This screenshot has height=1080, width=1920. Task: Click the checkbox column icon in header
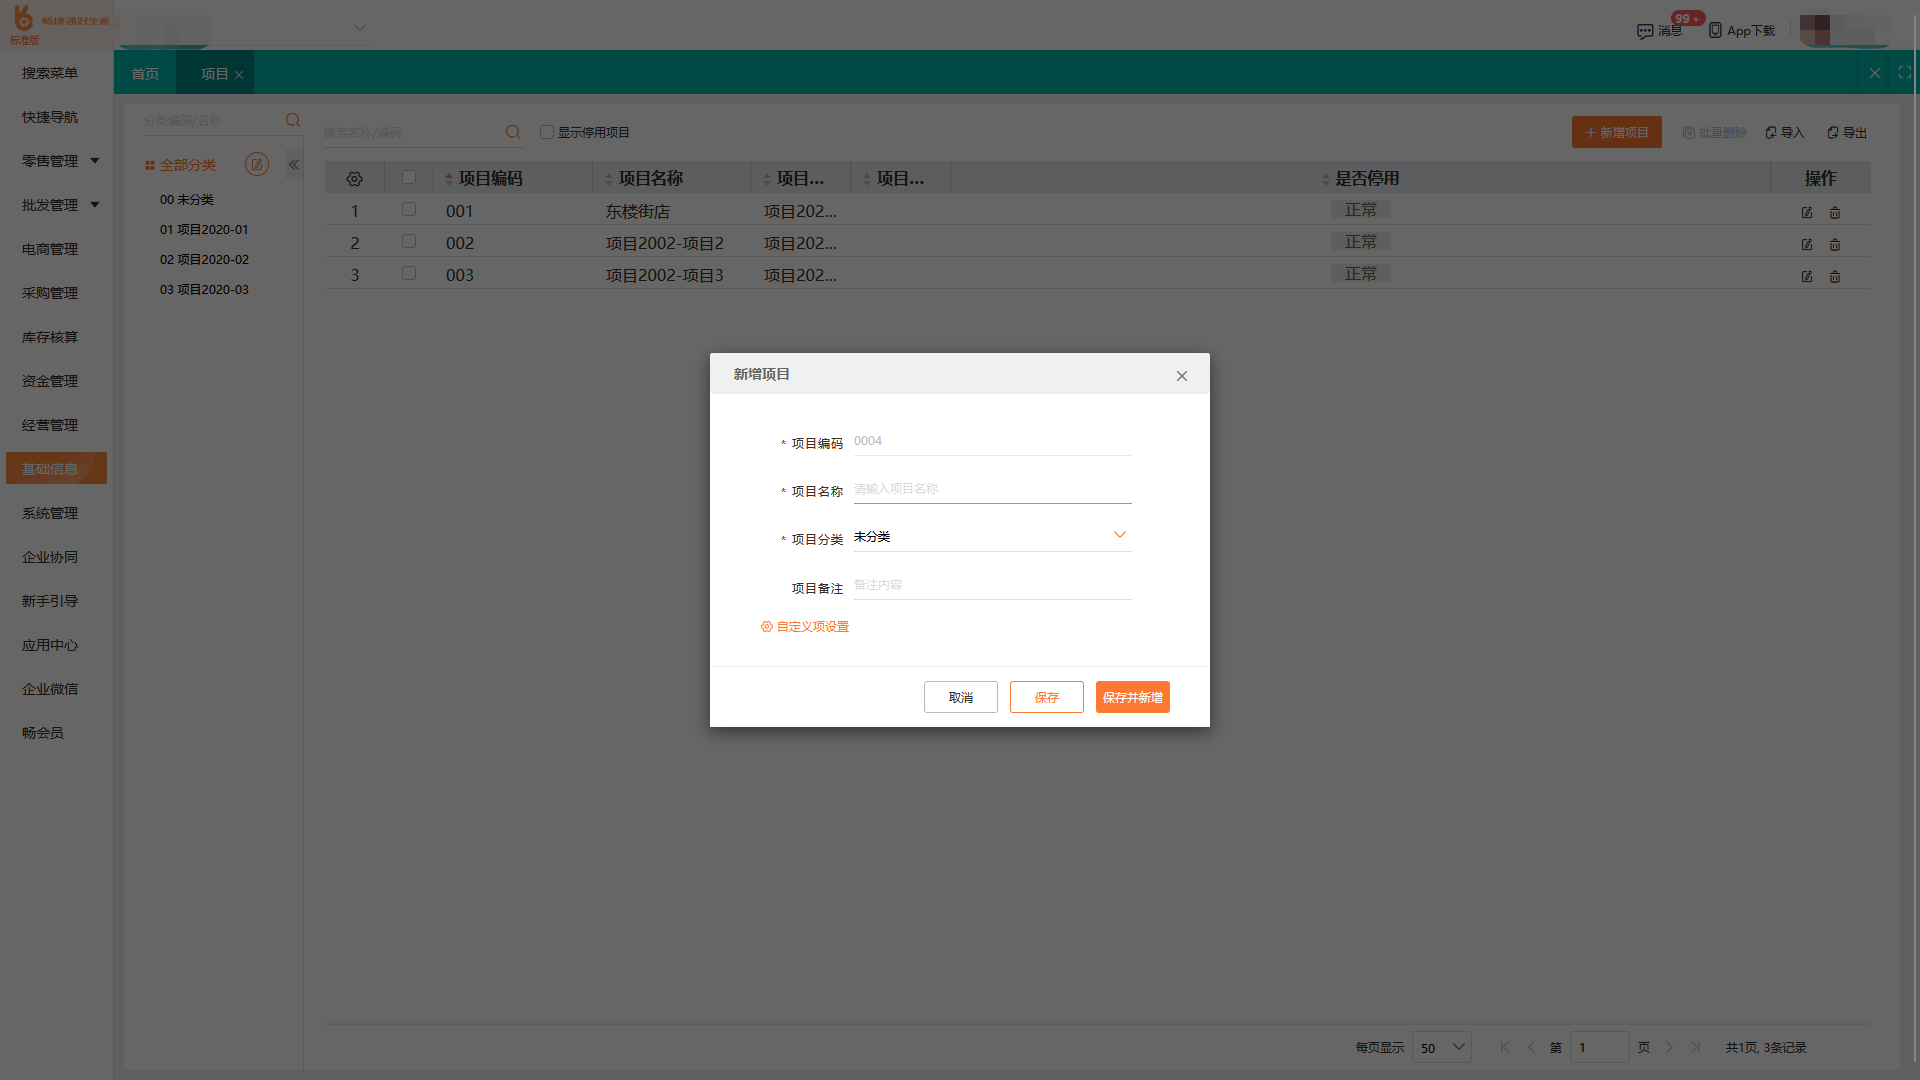click(409, 177)
